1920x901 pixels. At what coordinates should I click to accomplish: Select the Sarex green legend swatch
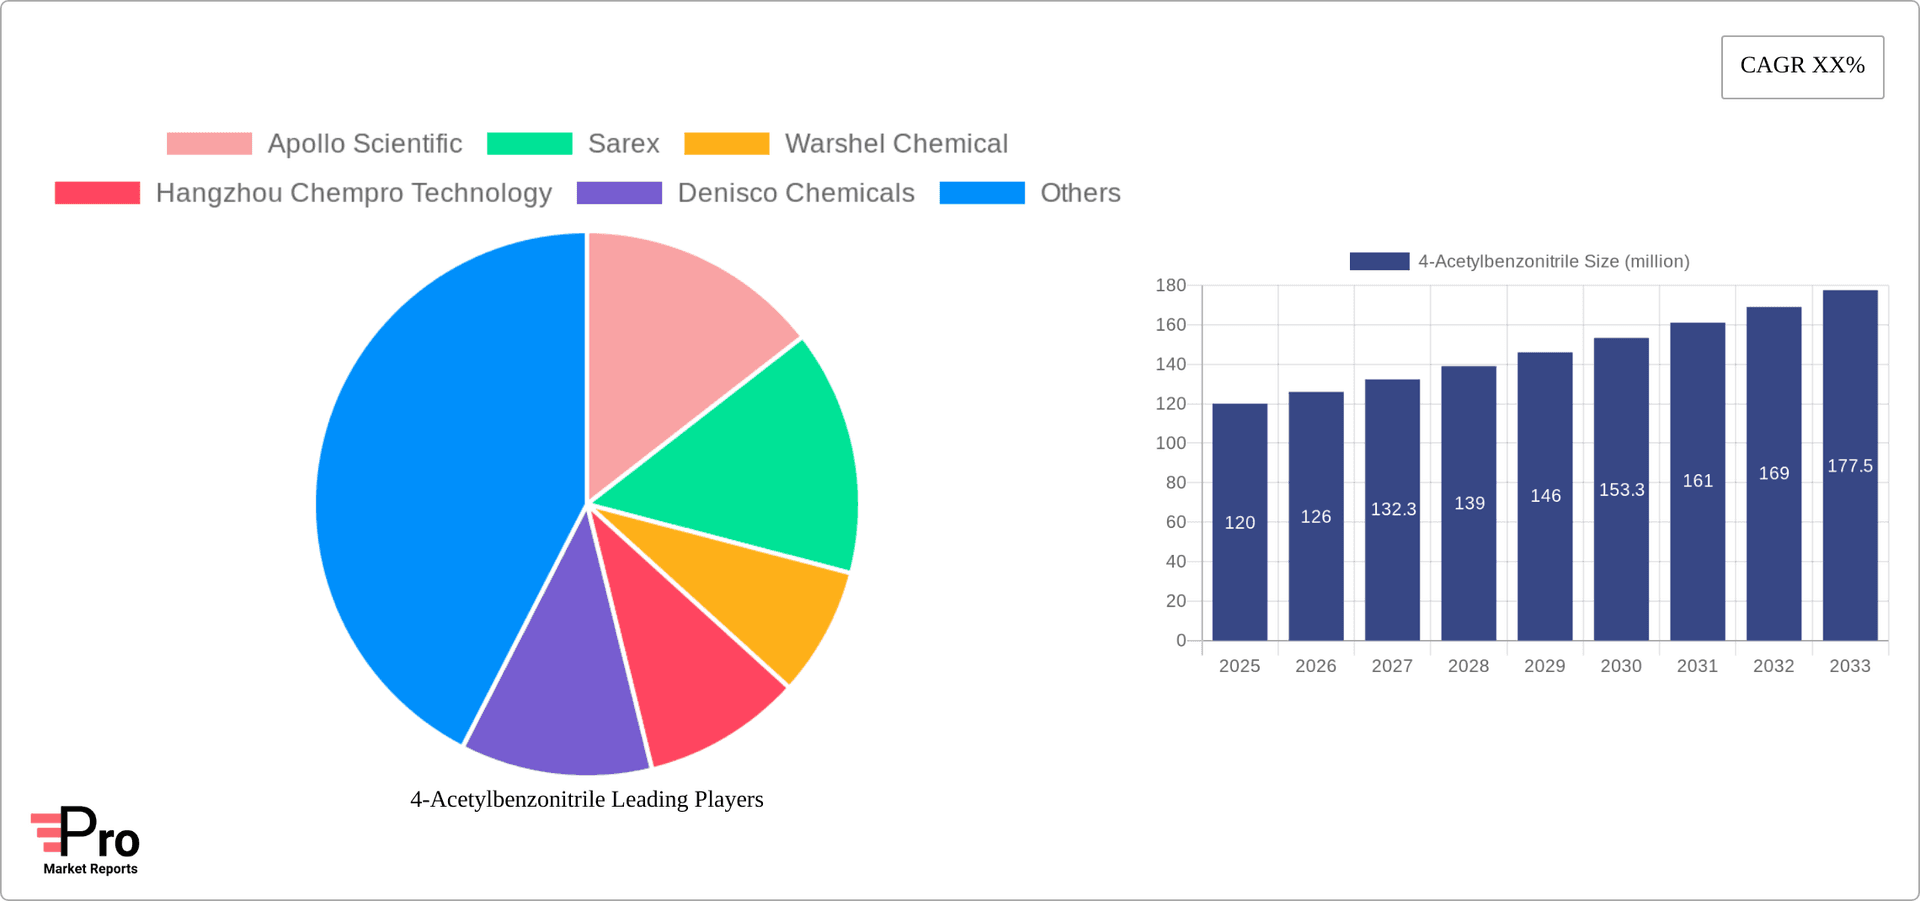point(528,143)
